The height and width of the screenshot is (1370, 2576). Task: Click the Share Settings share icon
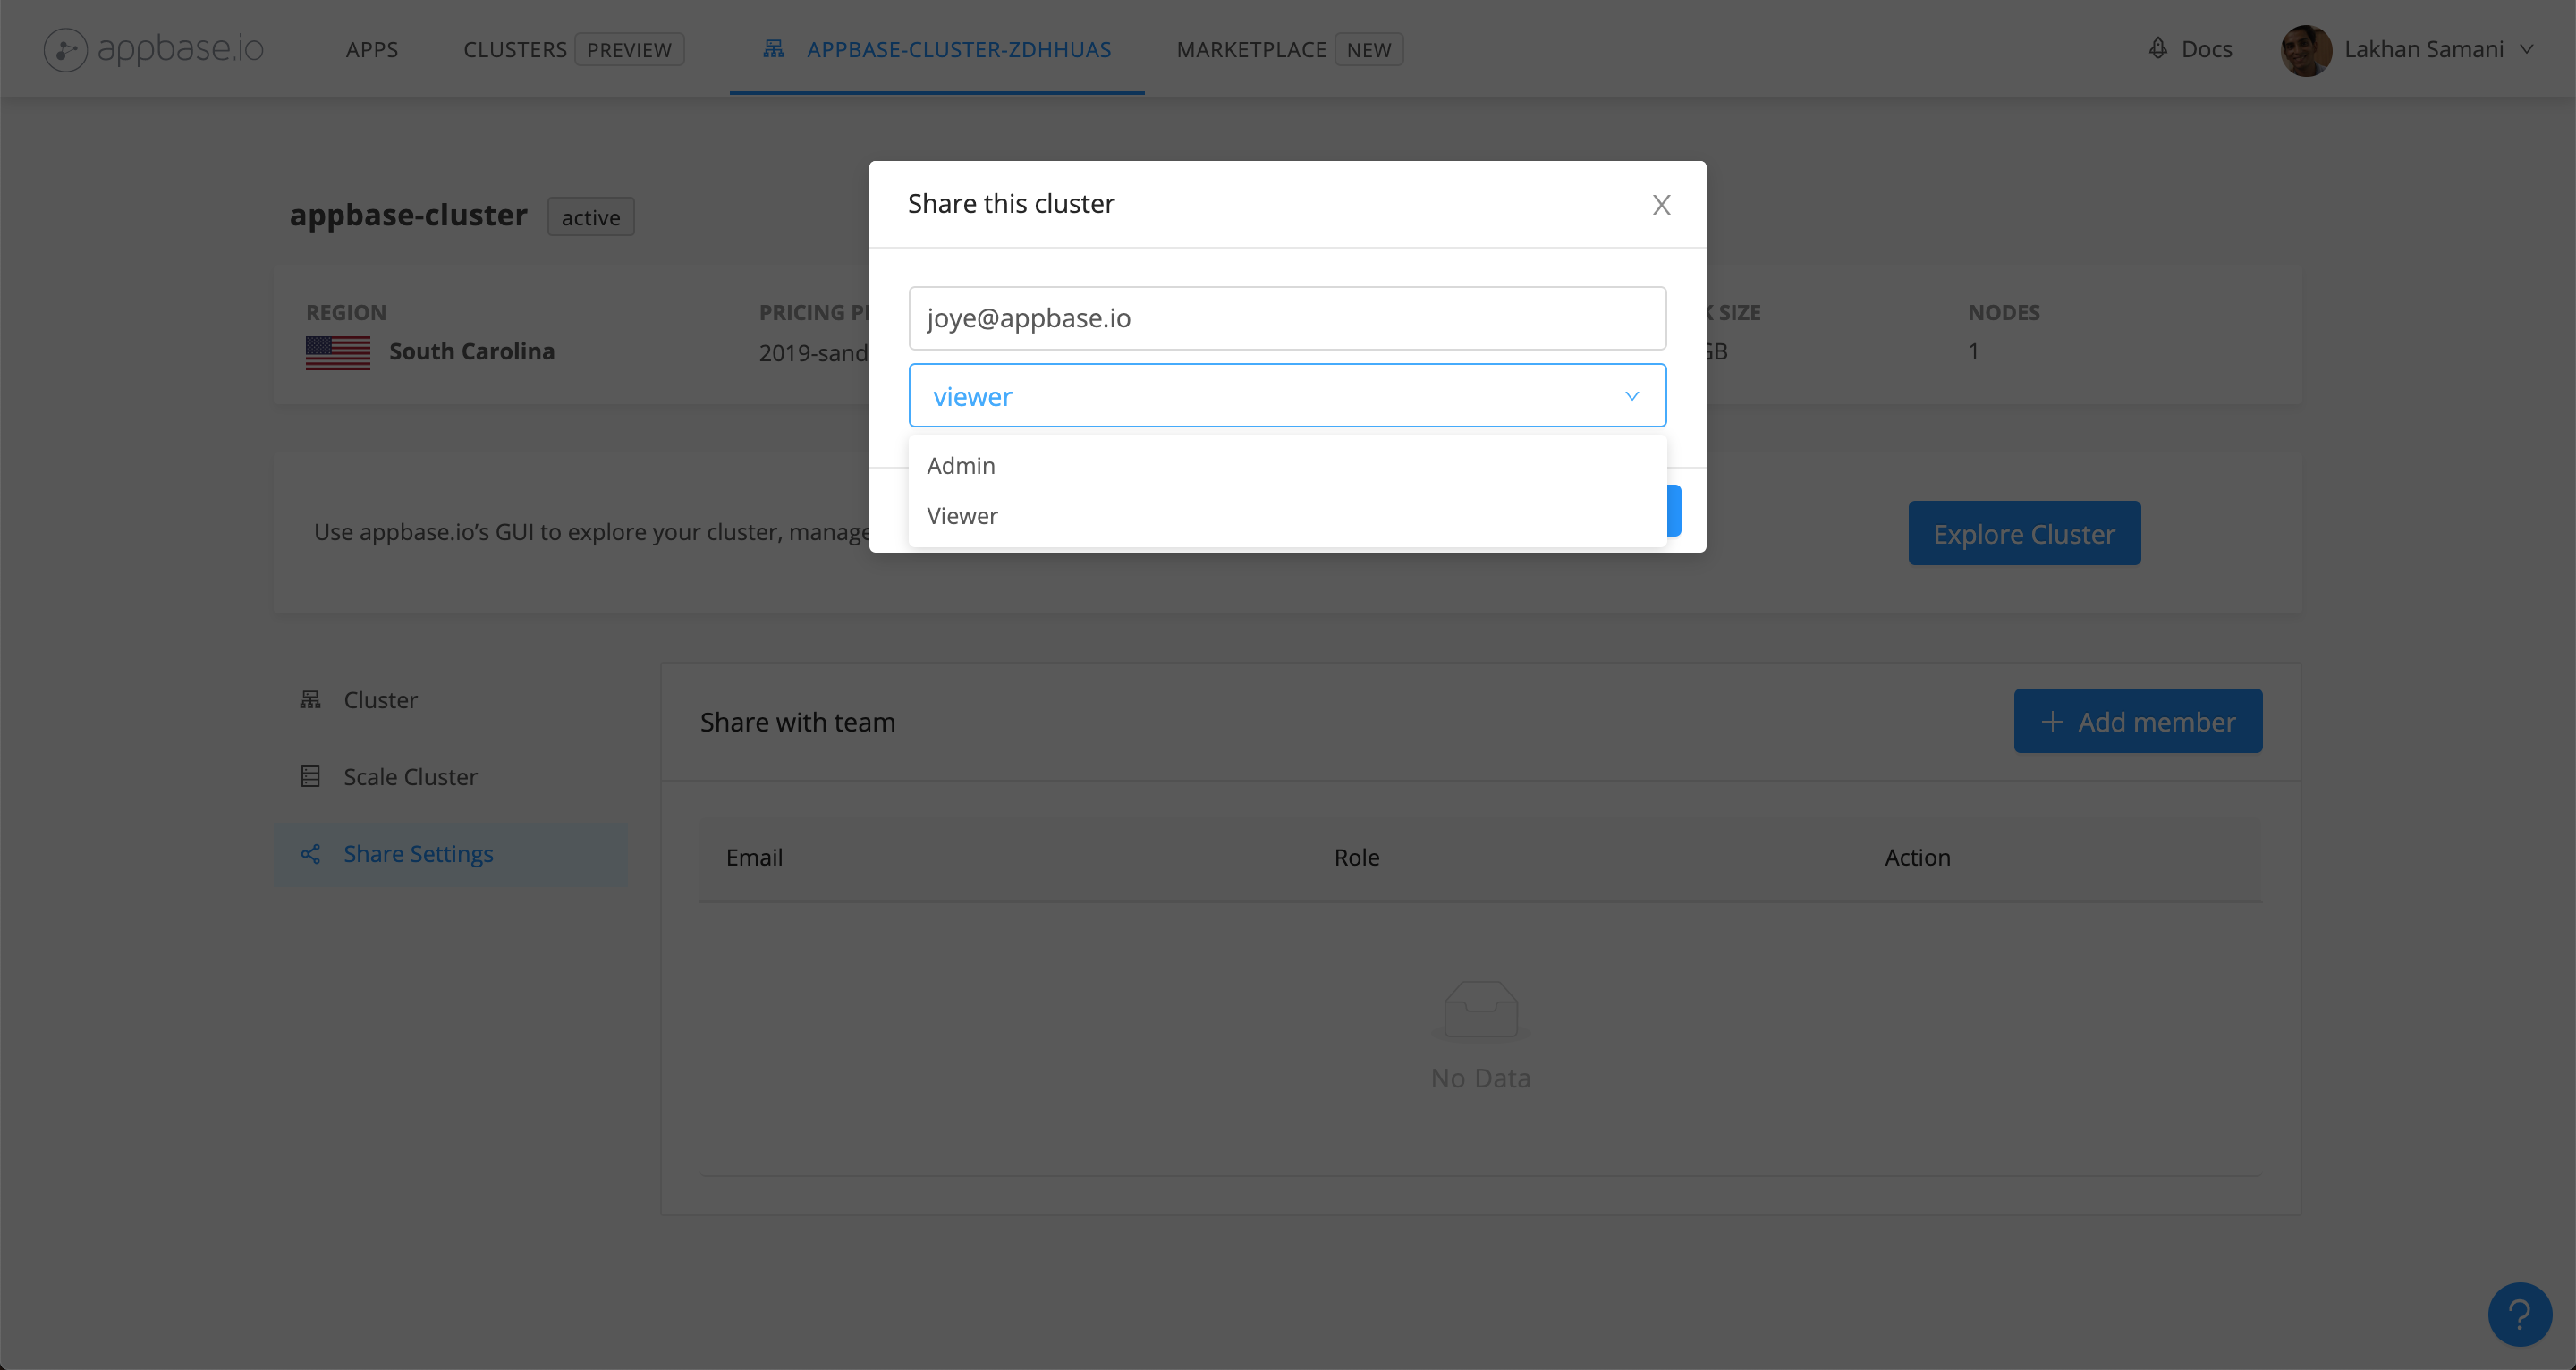point(311,854)
